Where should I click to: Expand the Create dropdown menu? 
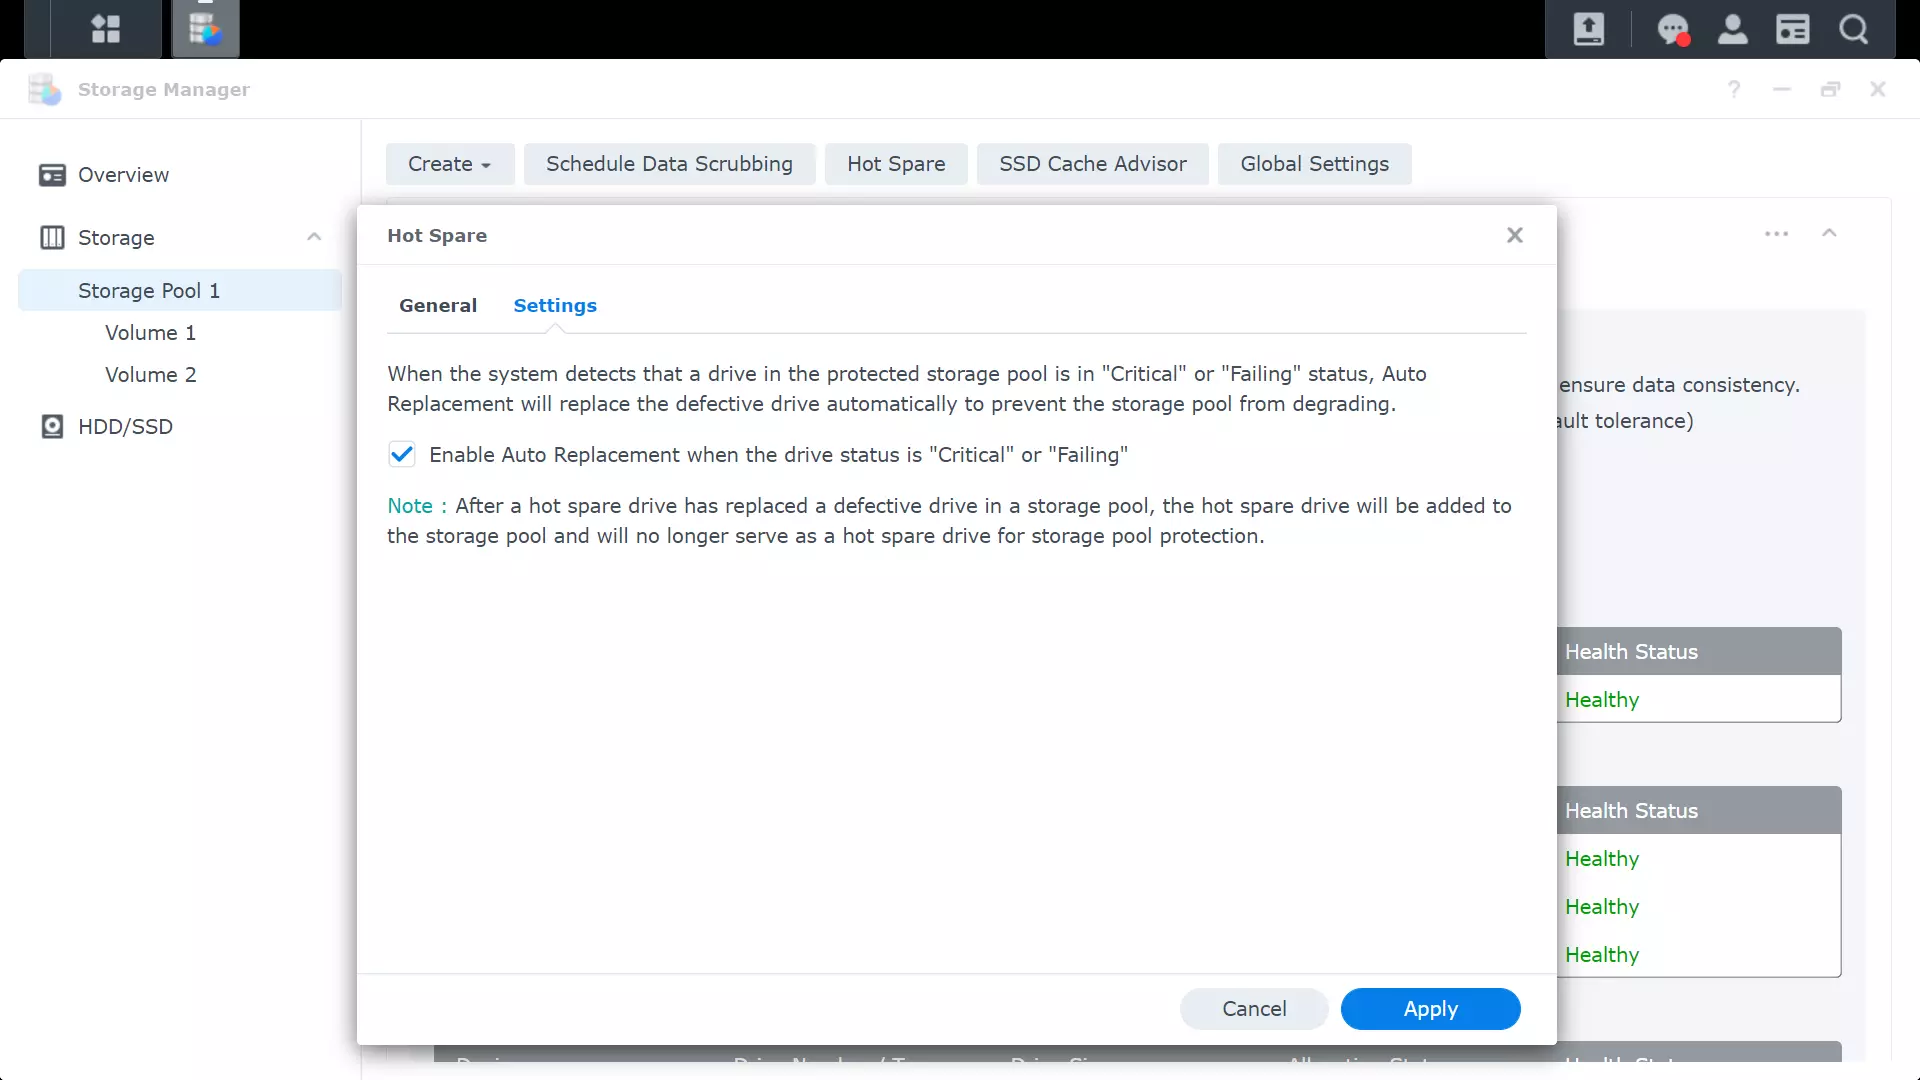click(450, 164)
